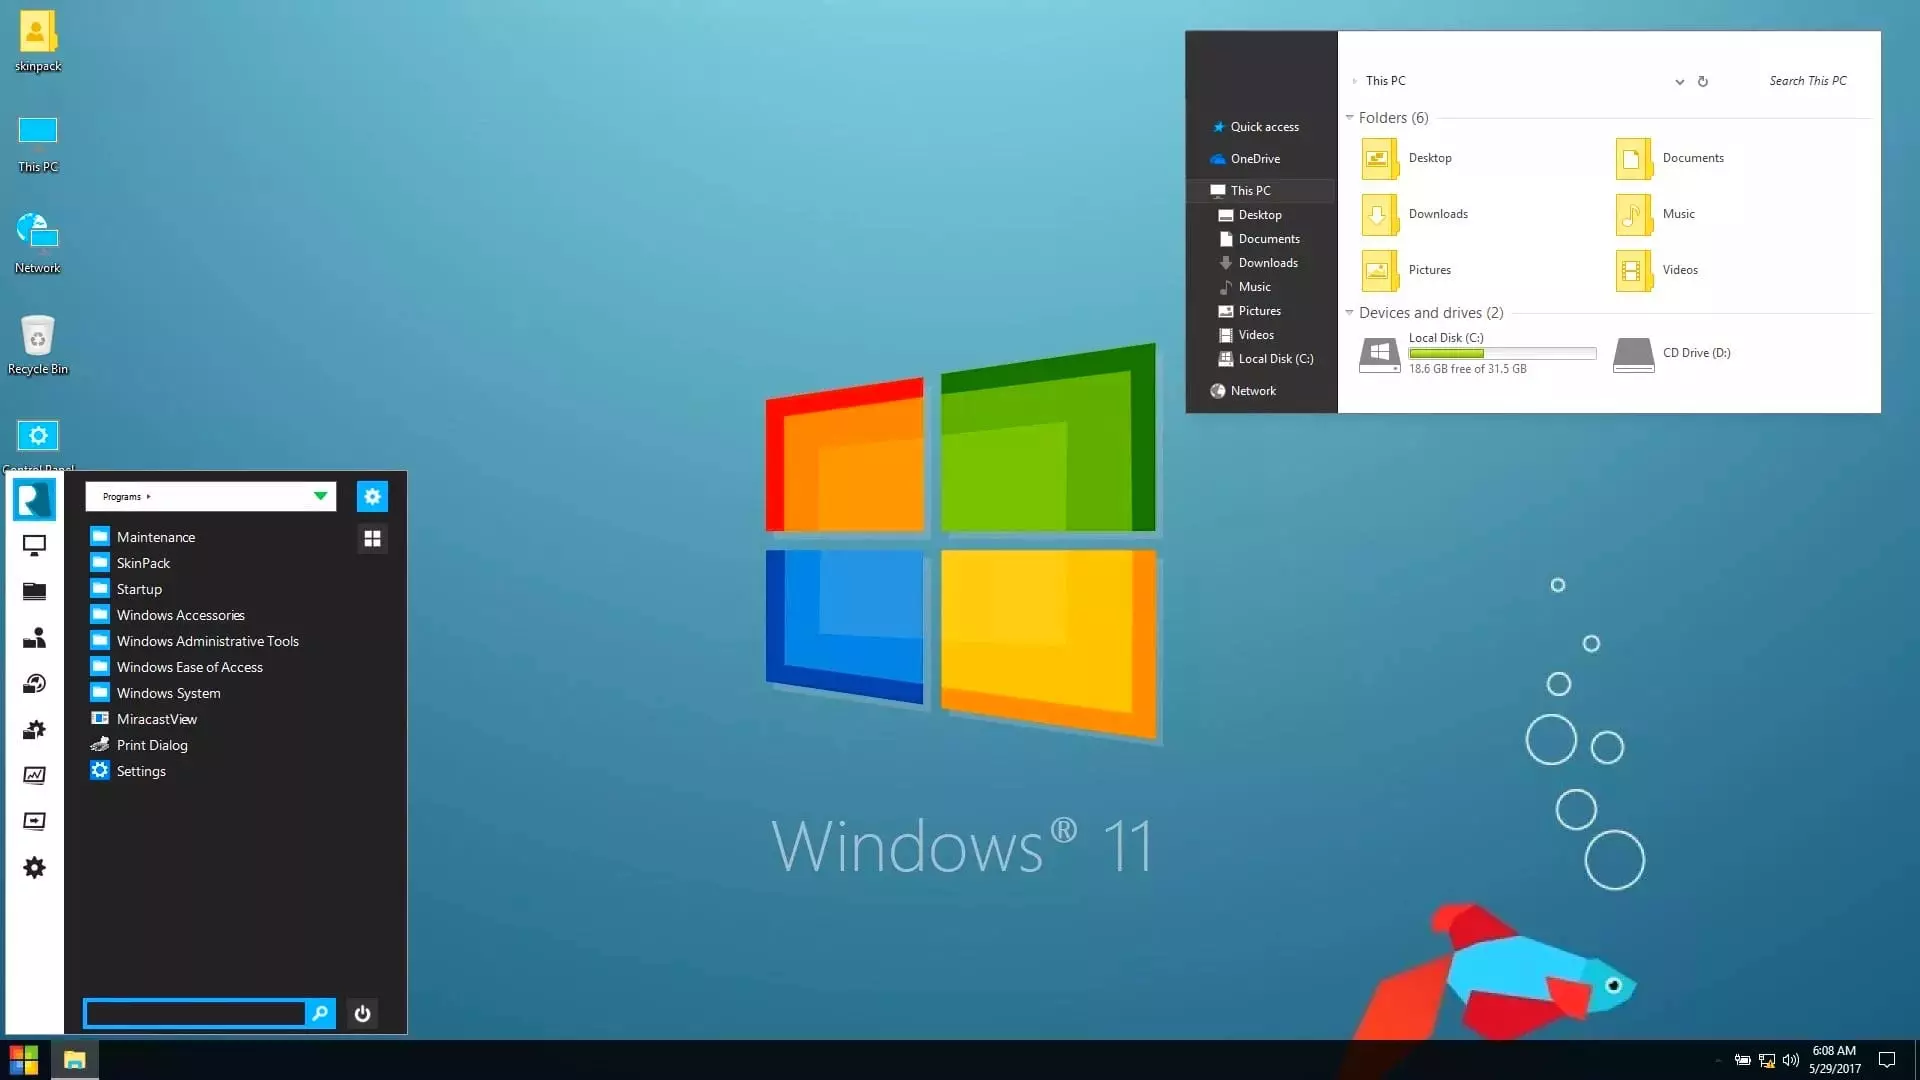Open the Windows Accessories folder

181,615
